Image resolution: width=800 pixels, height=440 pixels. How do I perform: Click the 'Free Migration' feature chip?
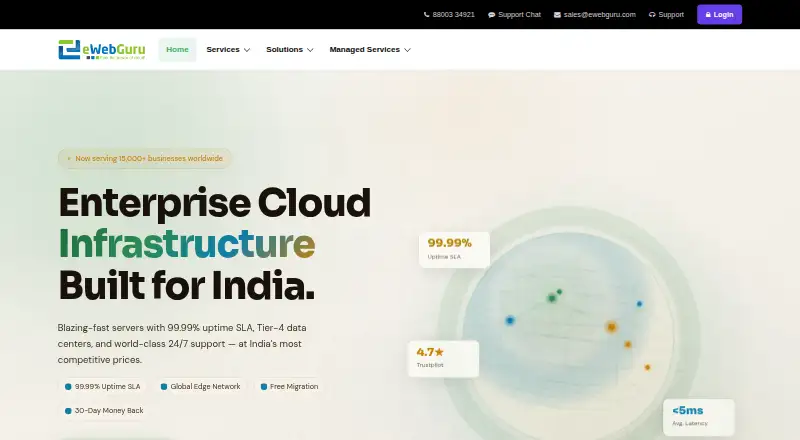point(289,386)
